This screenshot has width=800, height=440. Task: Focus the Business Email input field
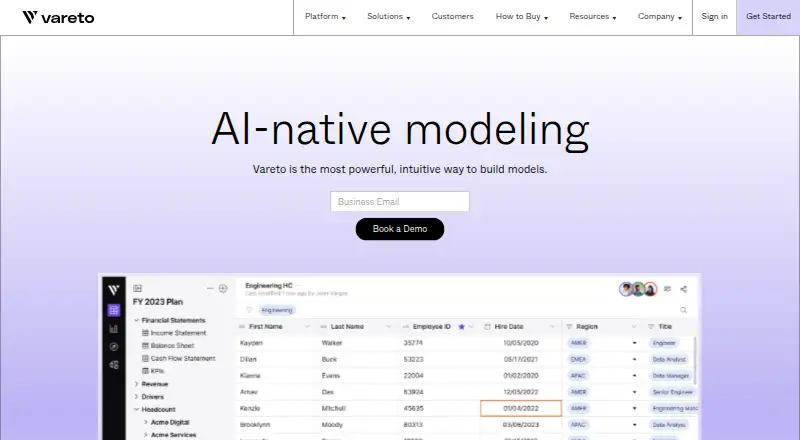coord(400,202)
